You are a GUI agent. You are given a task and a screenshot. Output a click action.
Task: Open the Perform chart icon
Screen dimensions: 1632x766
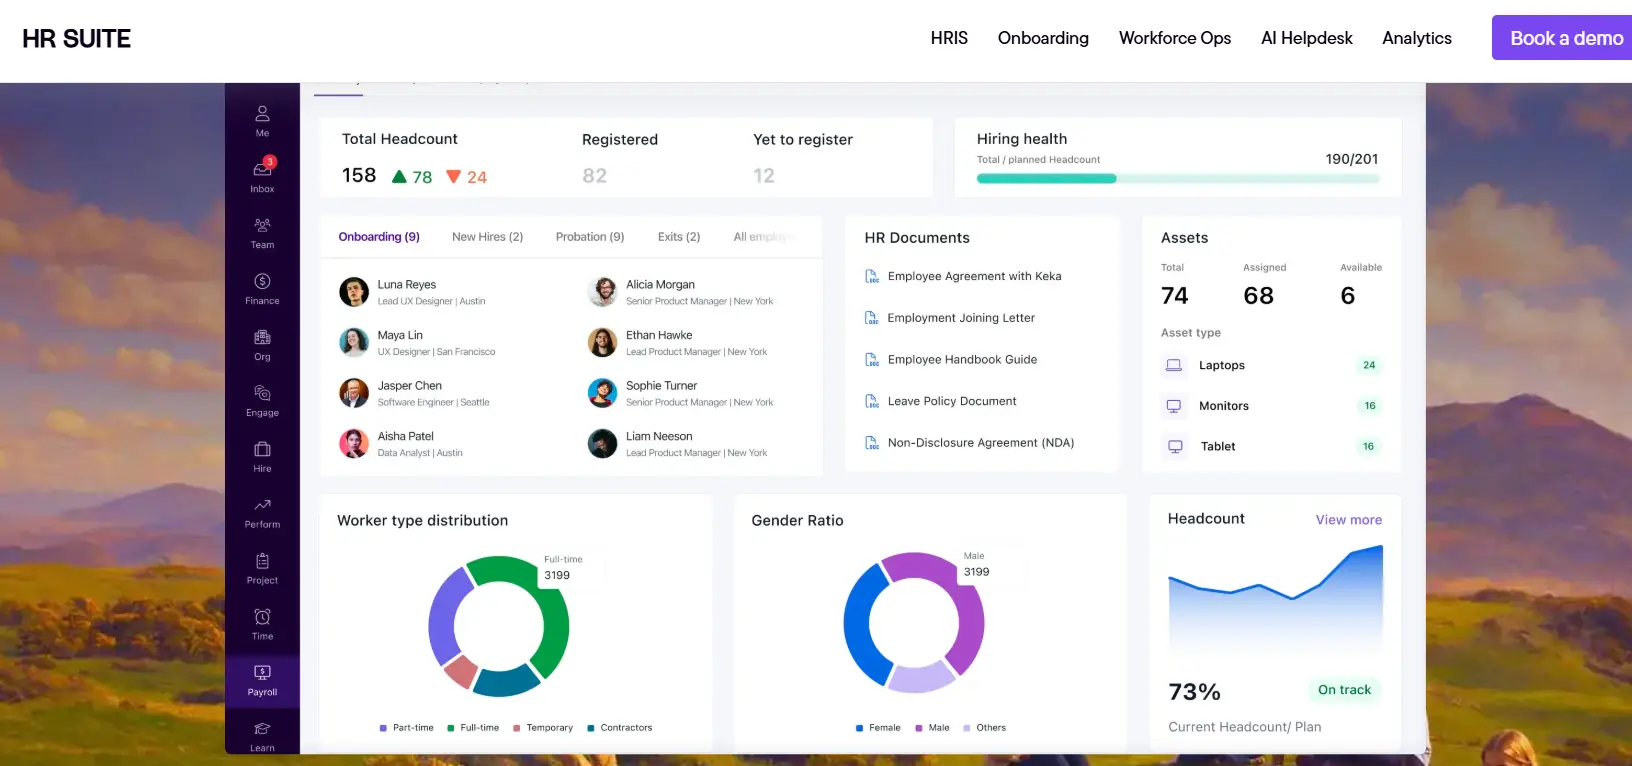coord(262,505)
